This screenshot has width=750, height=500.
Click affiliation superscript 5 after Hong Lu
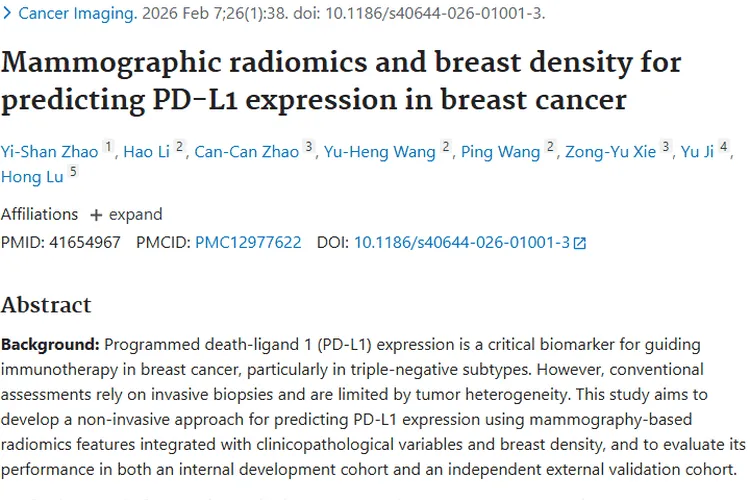tap(73, 171)
